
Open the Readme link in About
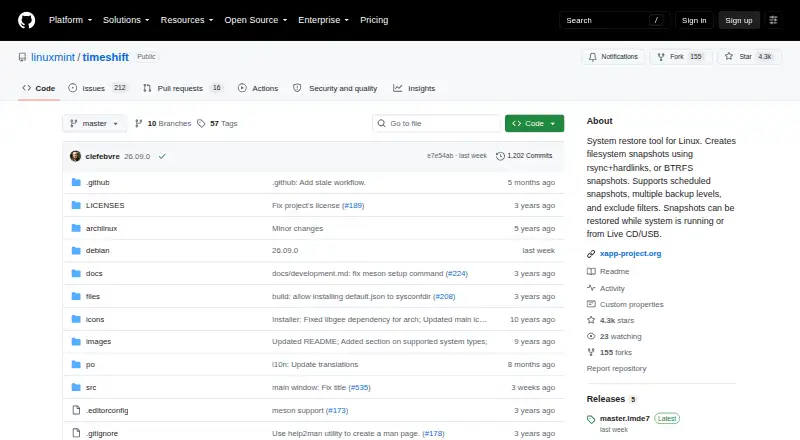tap(614, 272)
